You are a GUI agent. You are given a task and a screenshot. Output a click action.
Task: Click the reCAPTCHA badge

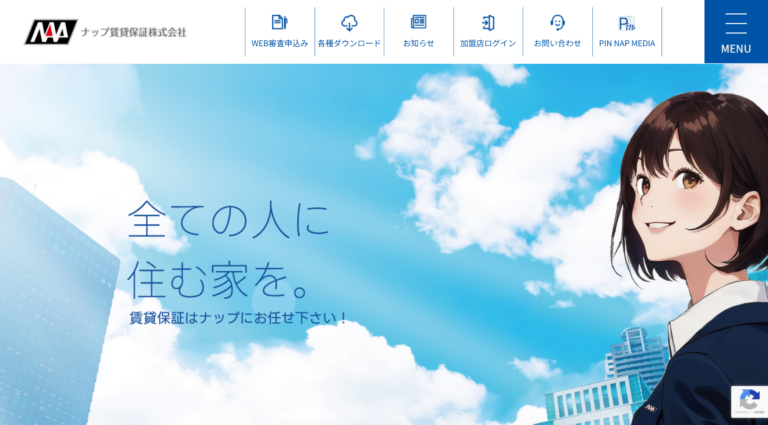coord(749,402)
